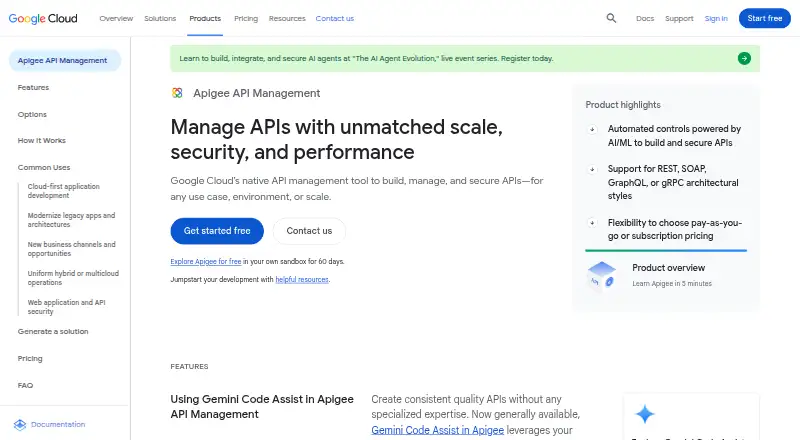Click the Product overview cube thumbnail
The height and width of the screenshot is (440, 800).
(x=602, y=276)
